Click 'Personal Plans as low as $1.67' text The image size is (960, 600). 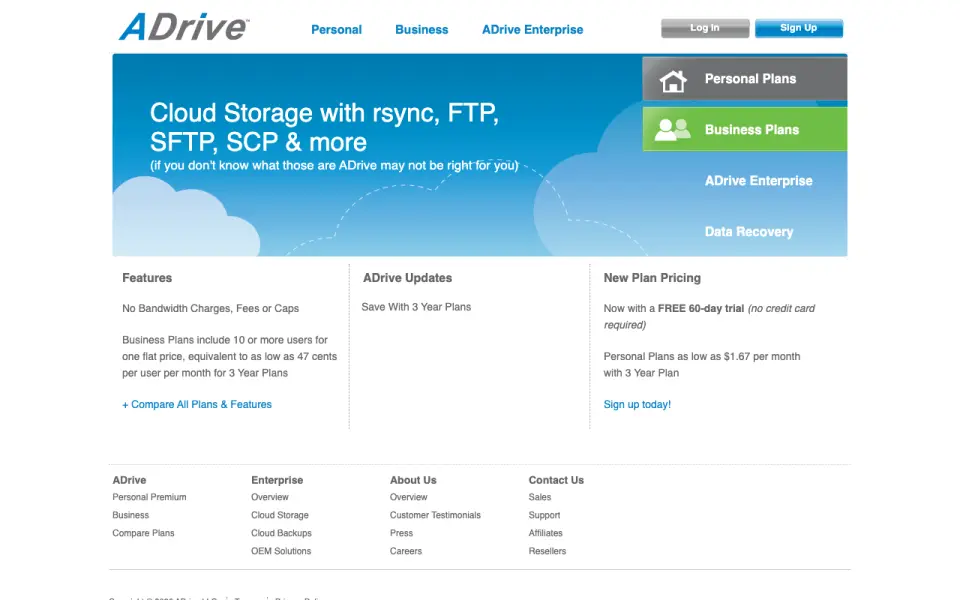(x=702, y=364)
